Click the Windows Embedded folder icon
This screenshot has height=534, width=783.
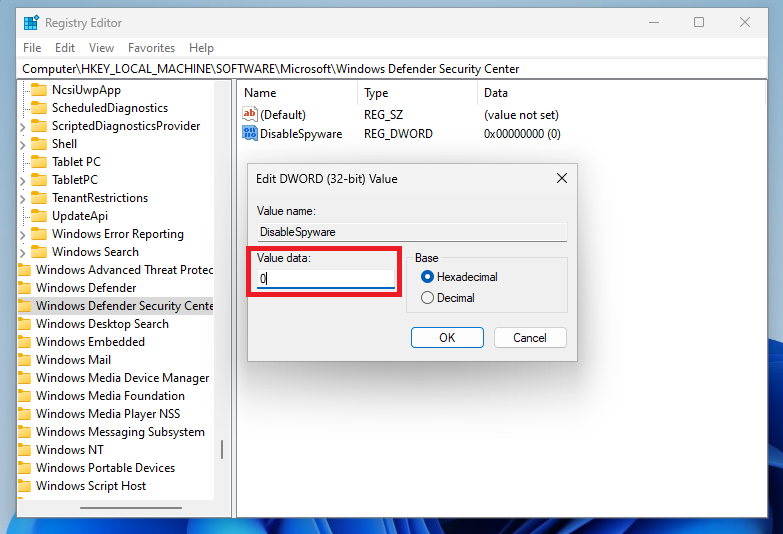24,342
